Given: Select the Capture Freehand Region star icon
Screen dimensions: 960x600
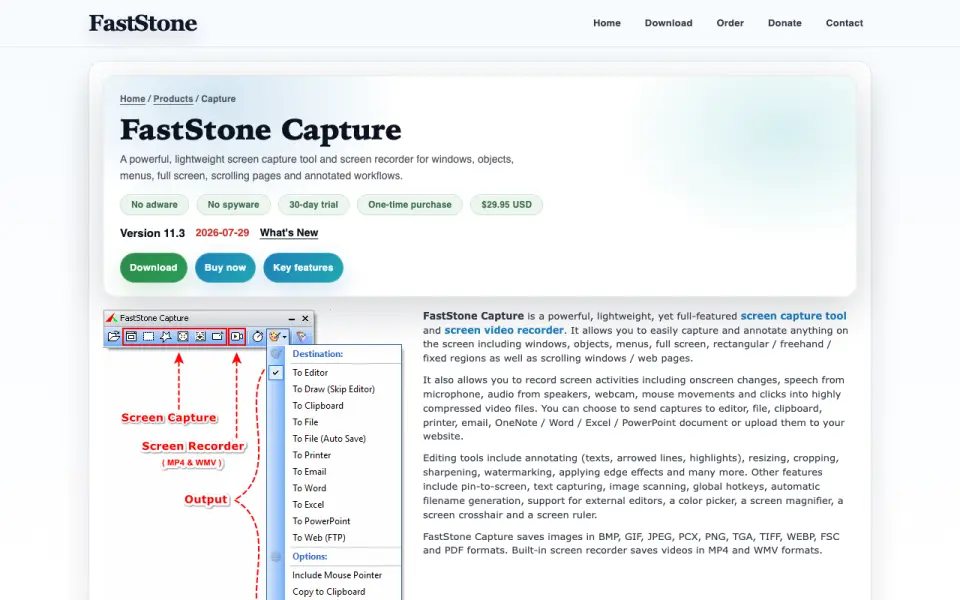Looking at the screenshot, I should pyautogui.click(x=165, y=336).
